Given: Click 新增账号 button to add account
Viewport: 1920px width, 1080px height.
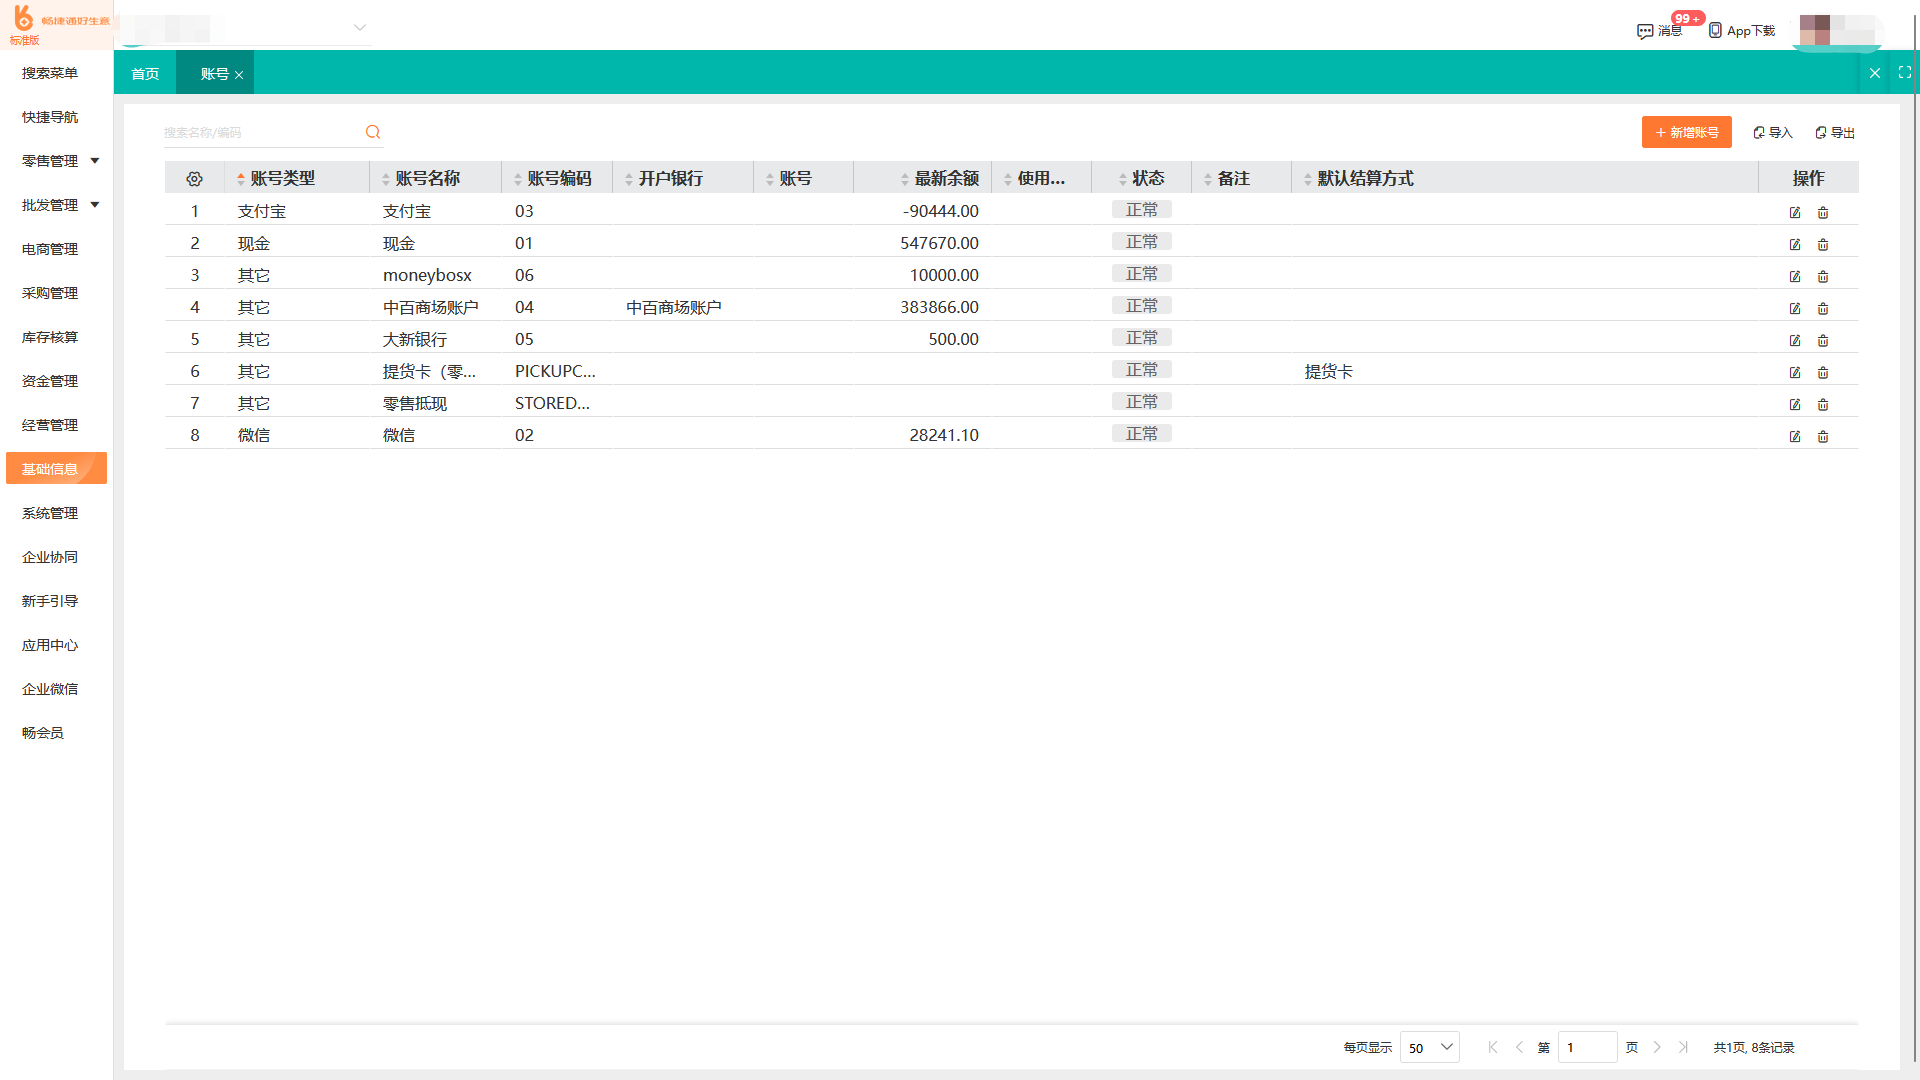Looking at the screenshot, I should tap(1689, 132).
